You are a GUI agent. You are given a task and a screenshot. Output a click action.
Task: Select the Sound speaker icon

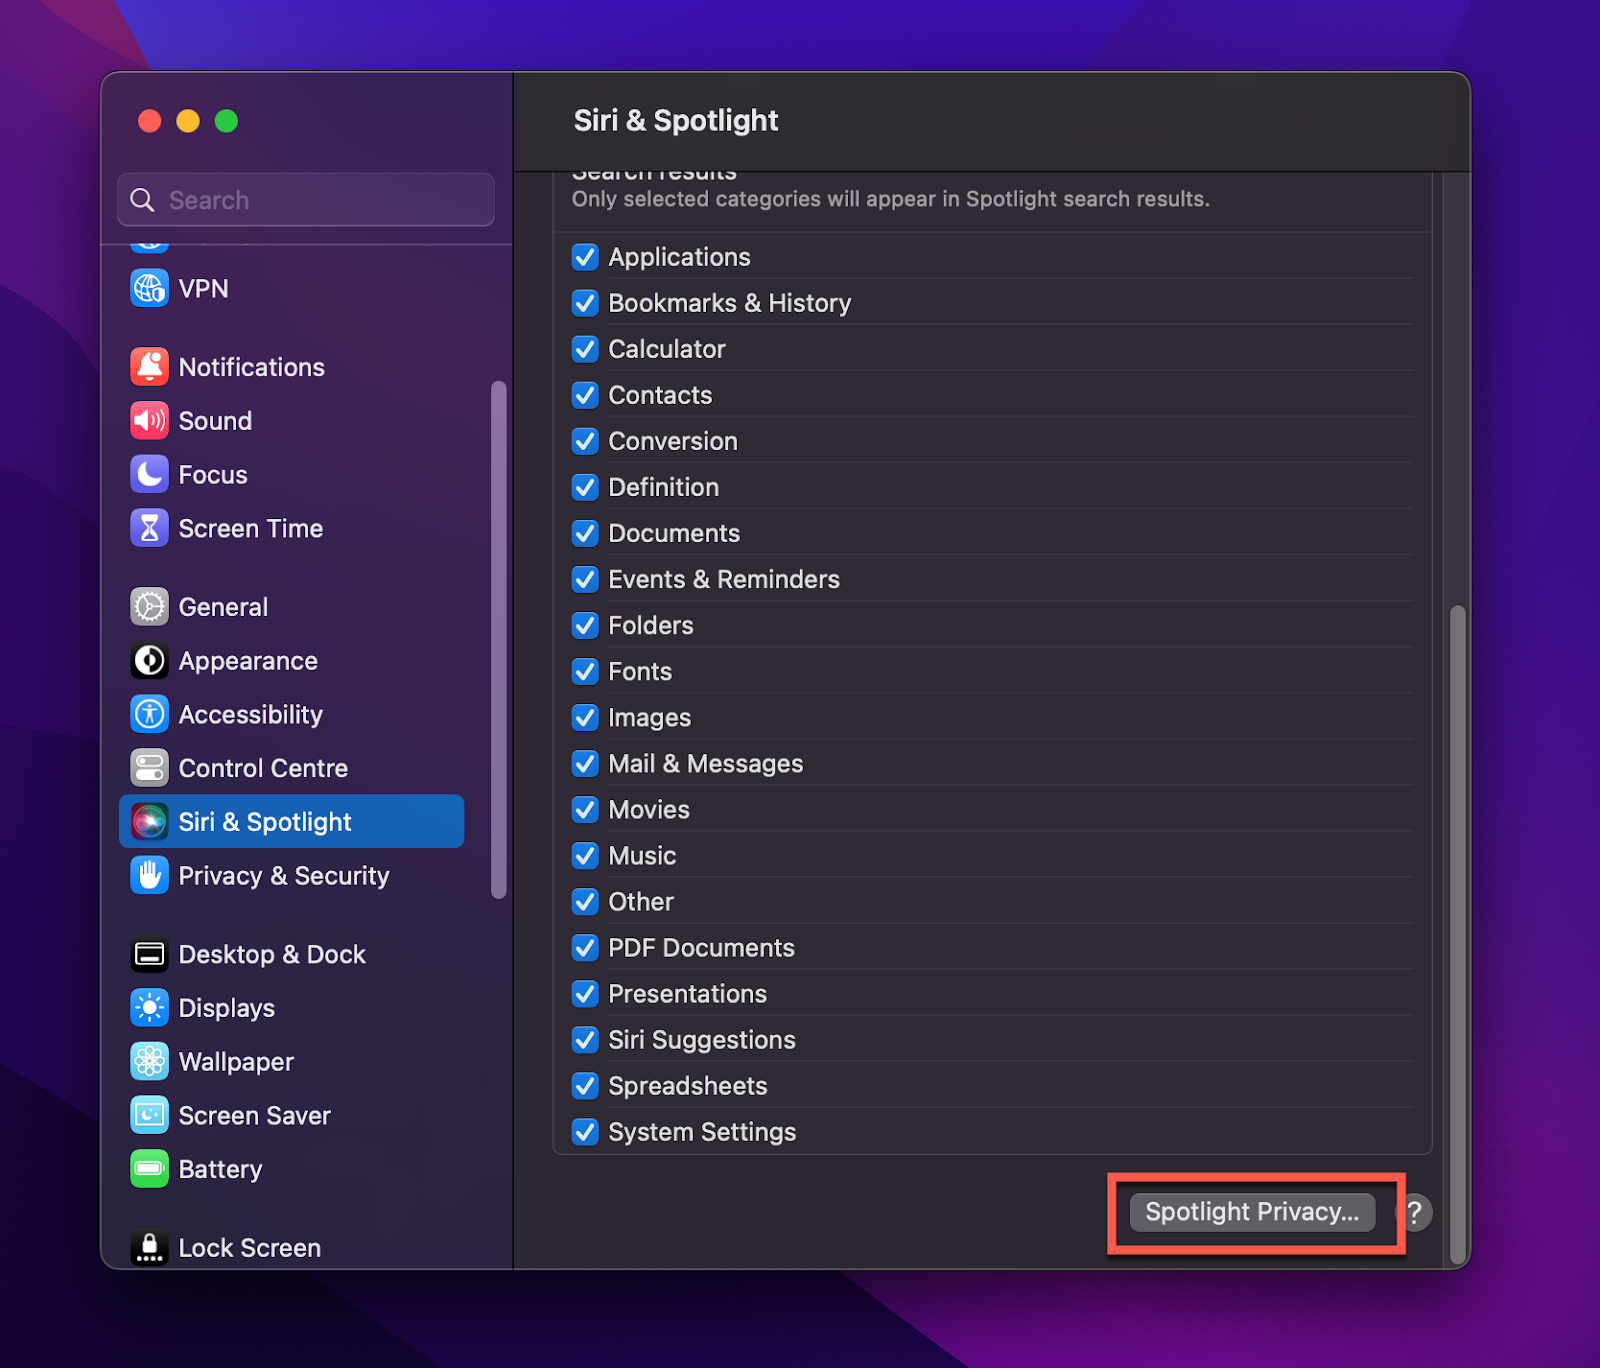click(149, 421)
